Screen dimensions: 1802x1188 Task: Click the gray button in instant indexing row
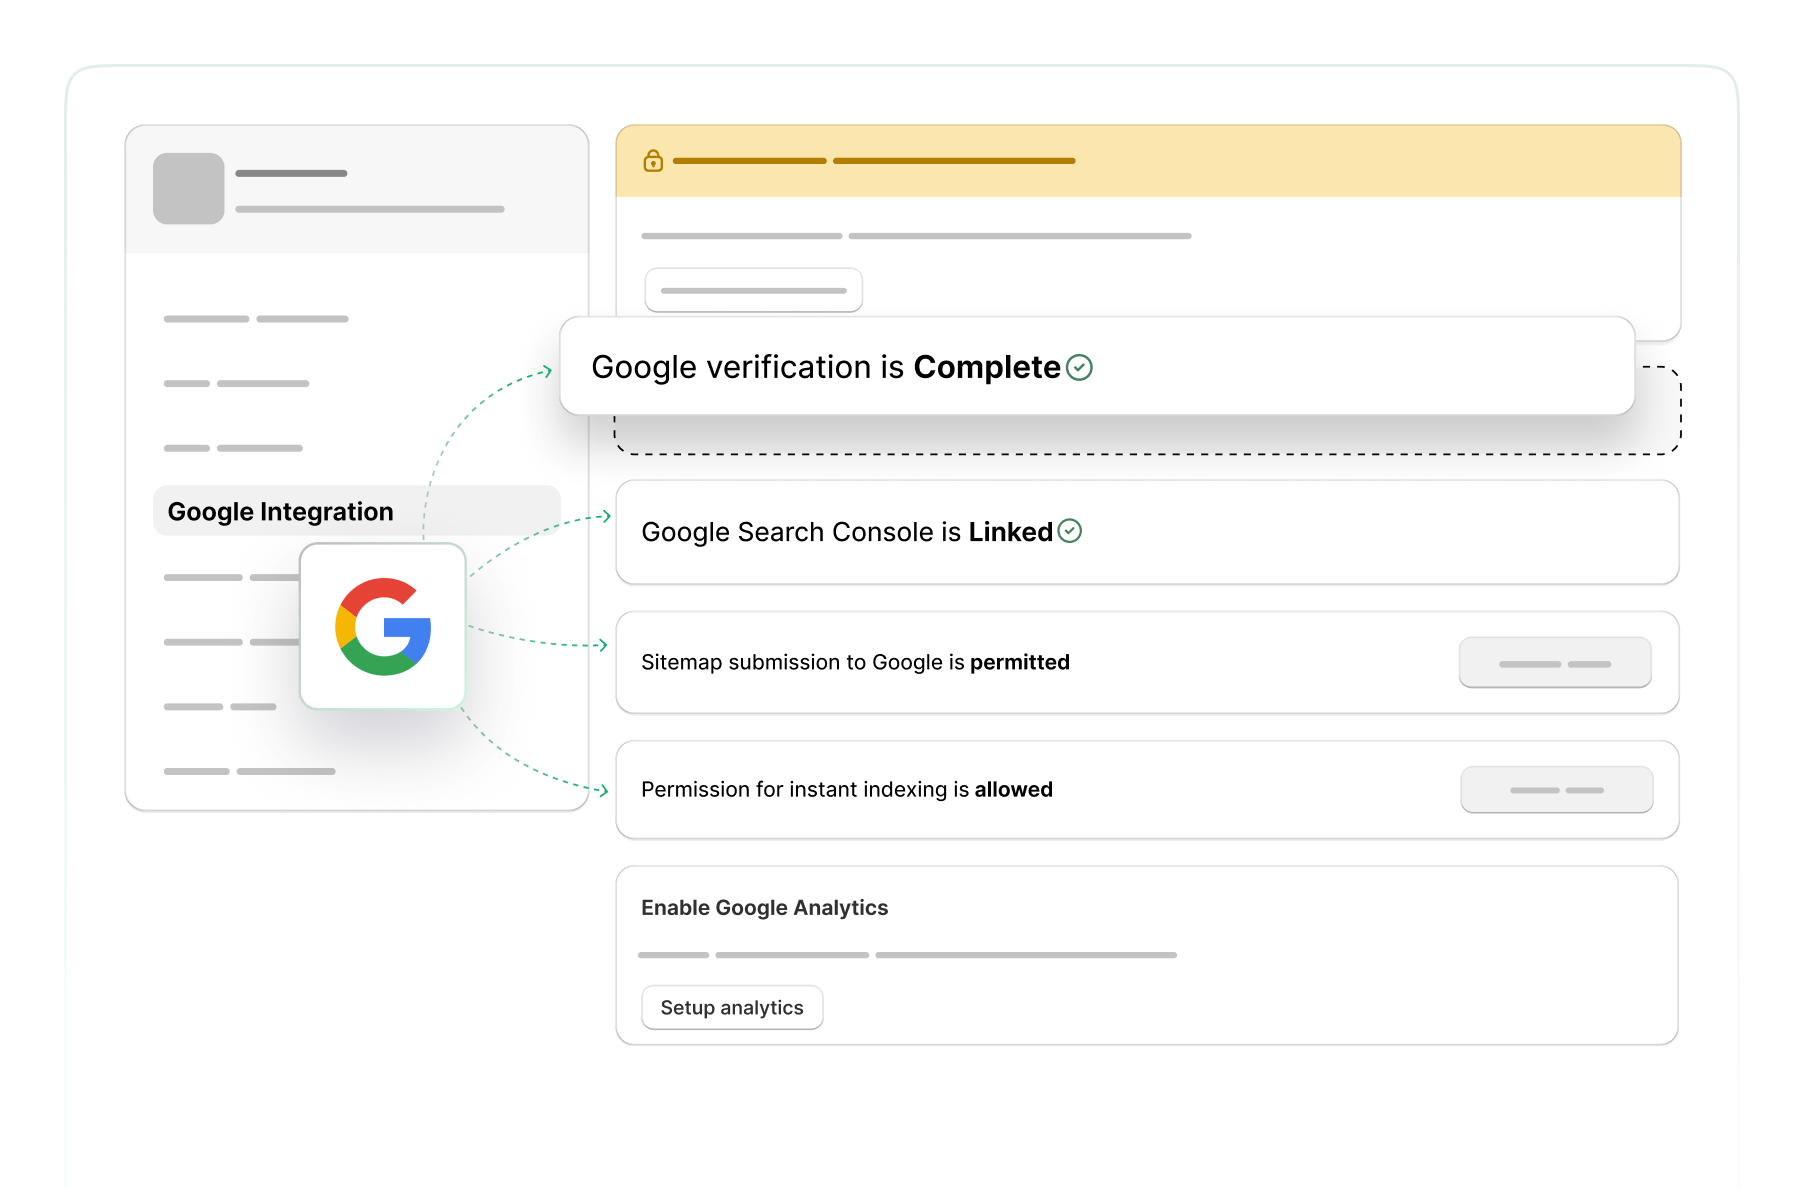1556,790
